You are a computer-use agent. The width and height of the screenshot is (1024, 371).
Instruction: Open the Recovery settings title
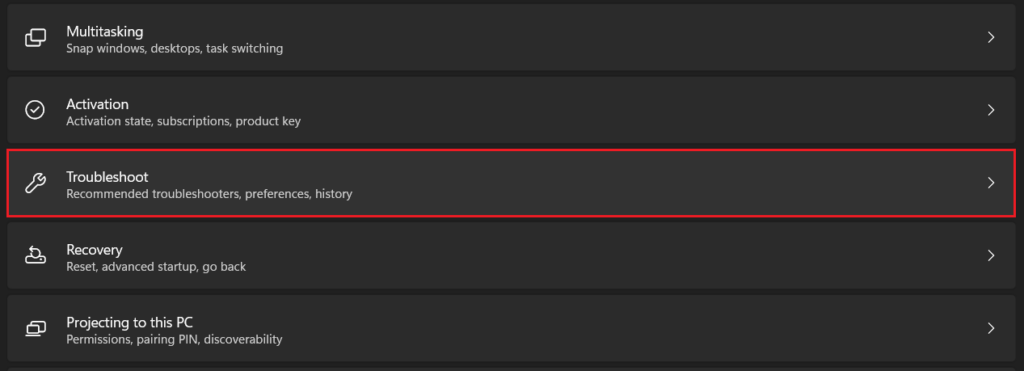(x=94, y=250)
